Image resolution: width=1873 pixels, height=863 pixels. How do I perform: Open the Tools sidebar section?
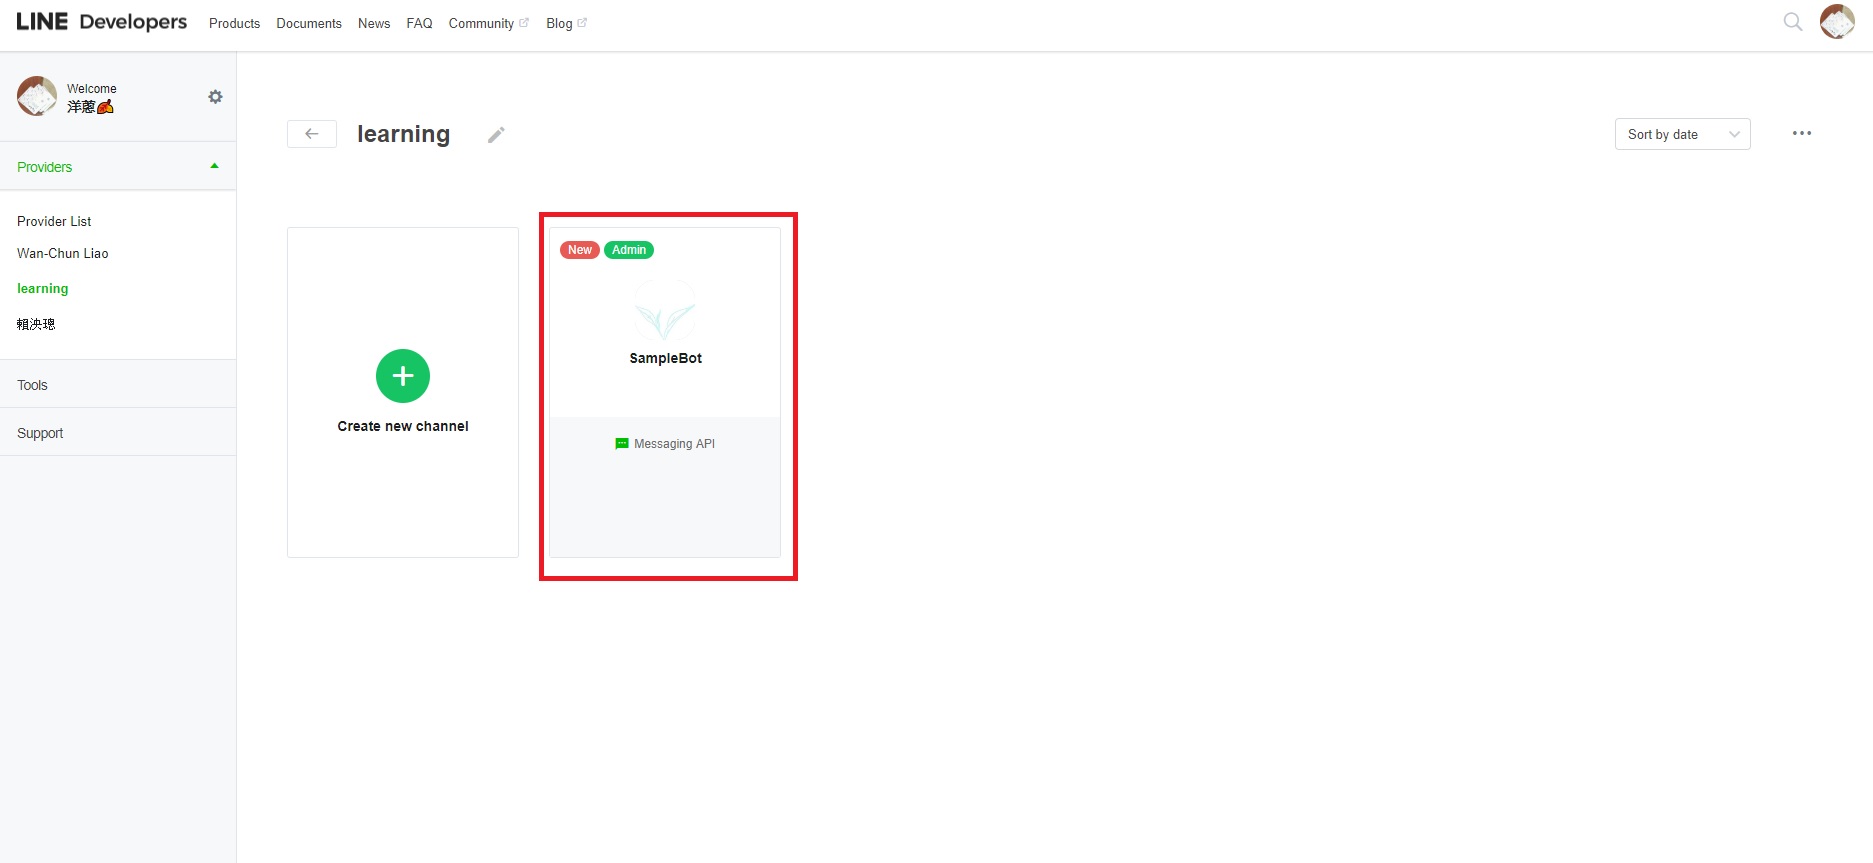tap(33, 385)
